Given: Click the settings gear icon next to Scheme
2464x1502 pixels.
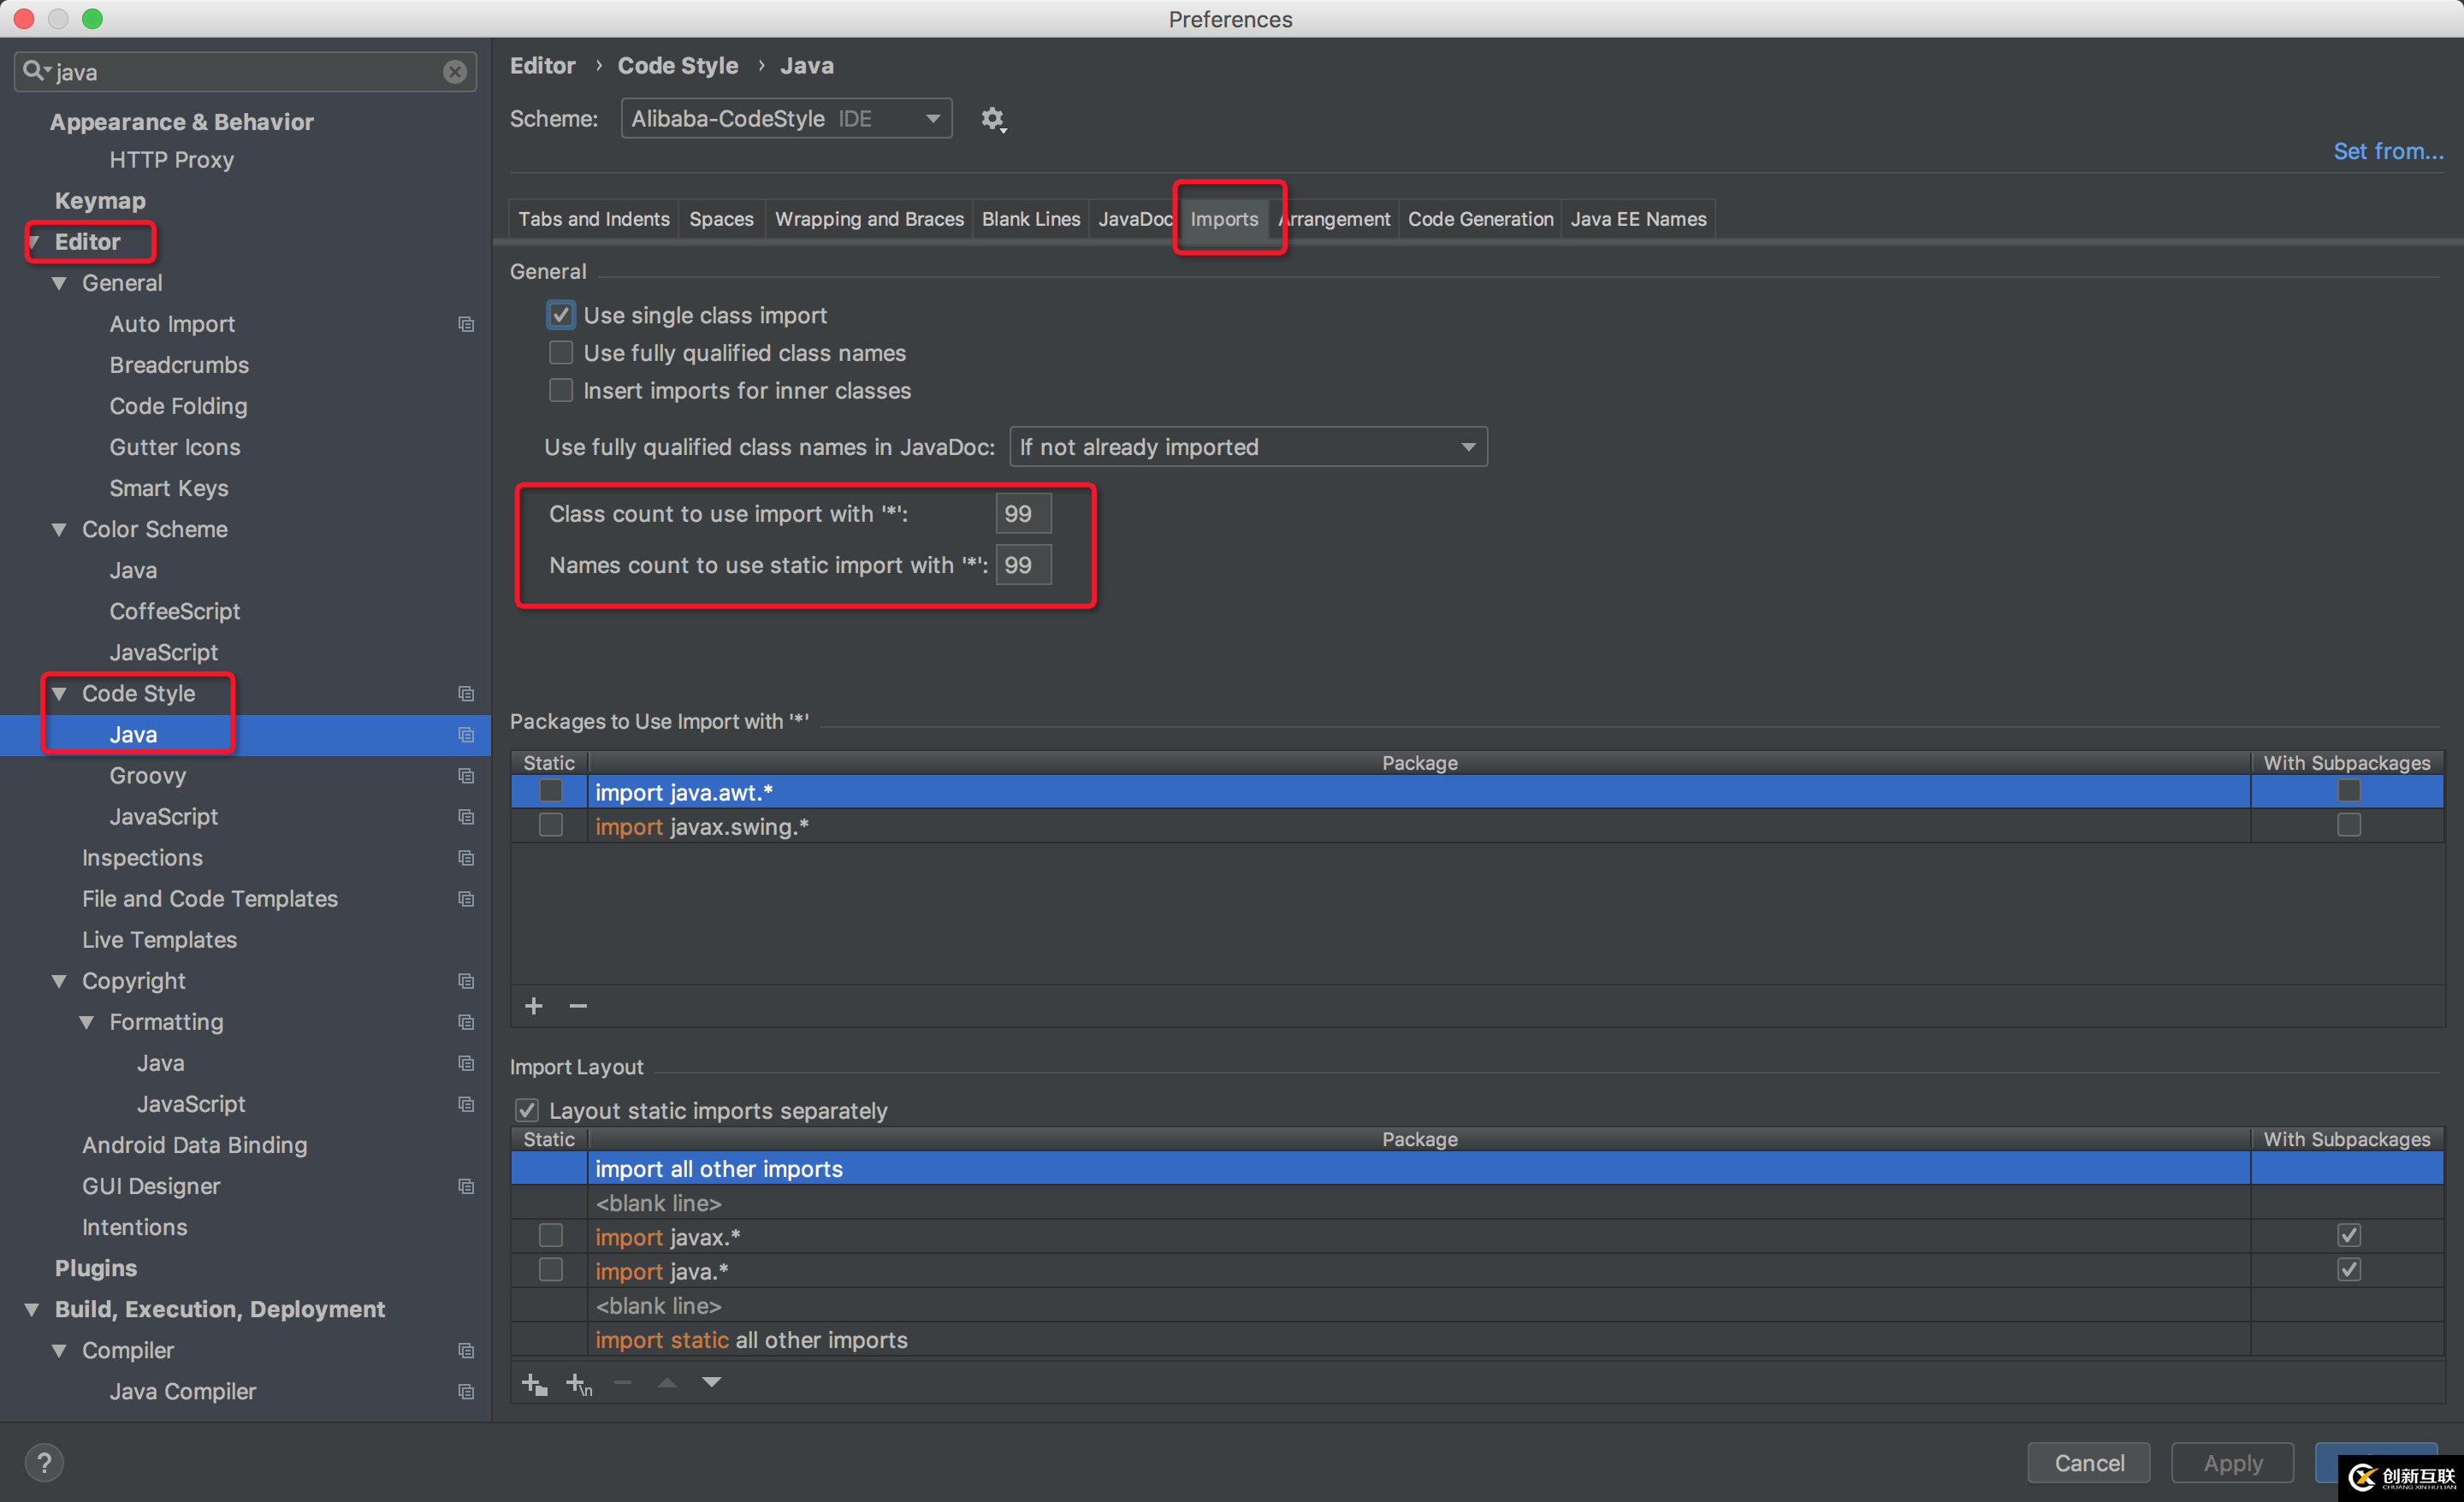Looking at the screenshot, I should [x=992, y=118].
